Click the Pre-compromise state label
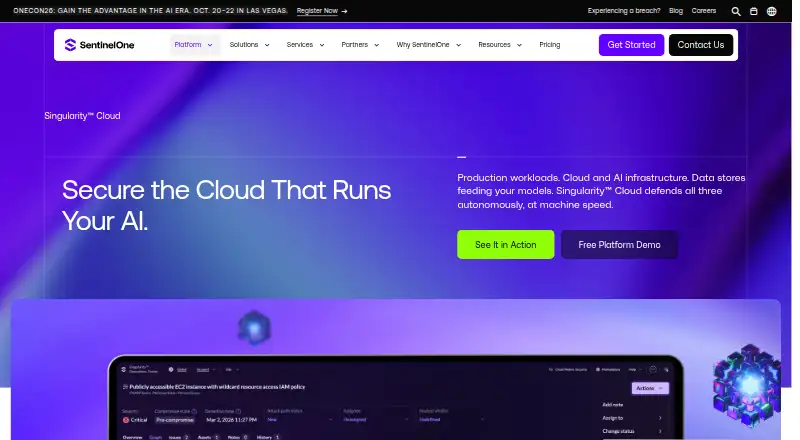800x440 pixels. coord(175,420)
